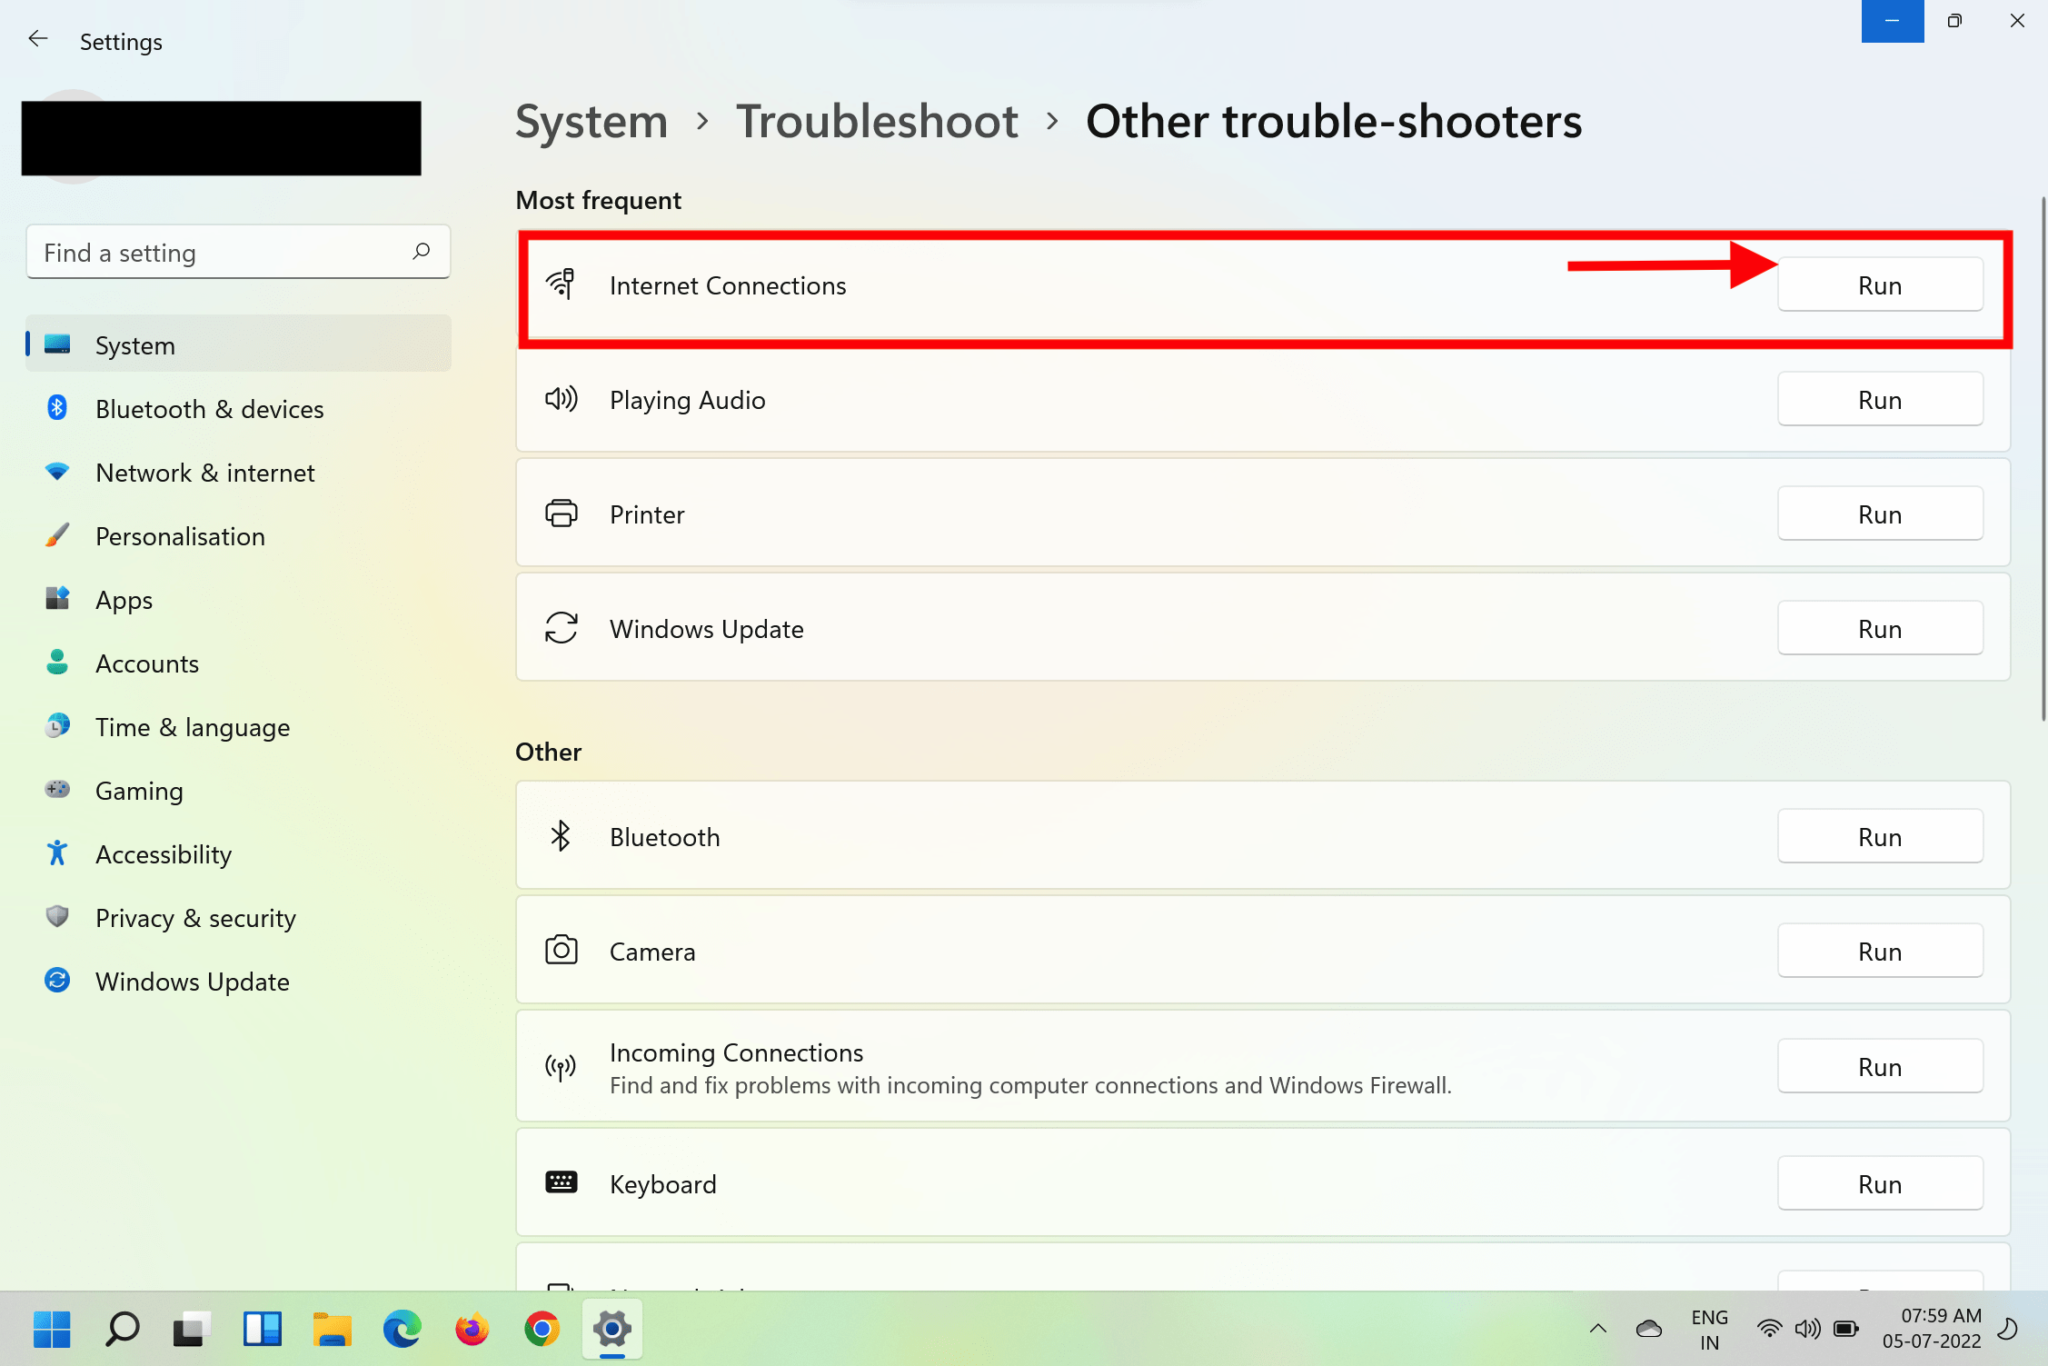Open File Explorer from the taskbar
This screenshot has height=1366, width=2048.
(331, 1329)
